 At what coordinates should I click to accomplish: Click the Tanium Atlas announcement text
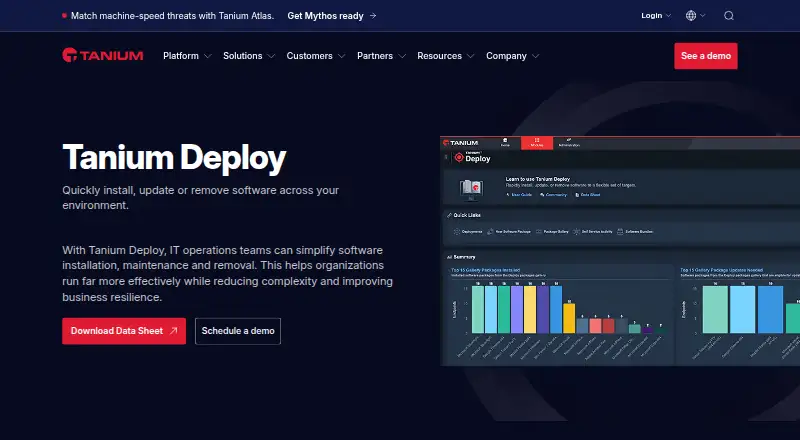pyautogui.click(x=172, y=16)
